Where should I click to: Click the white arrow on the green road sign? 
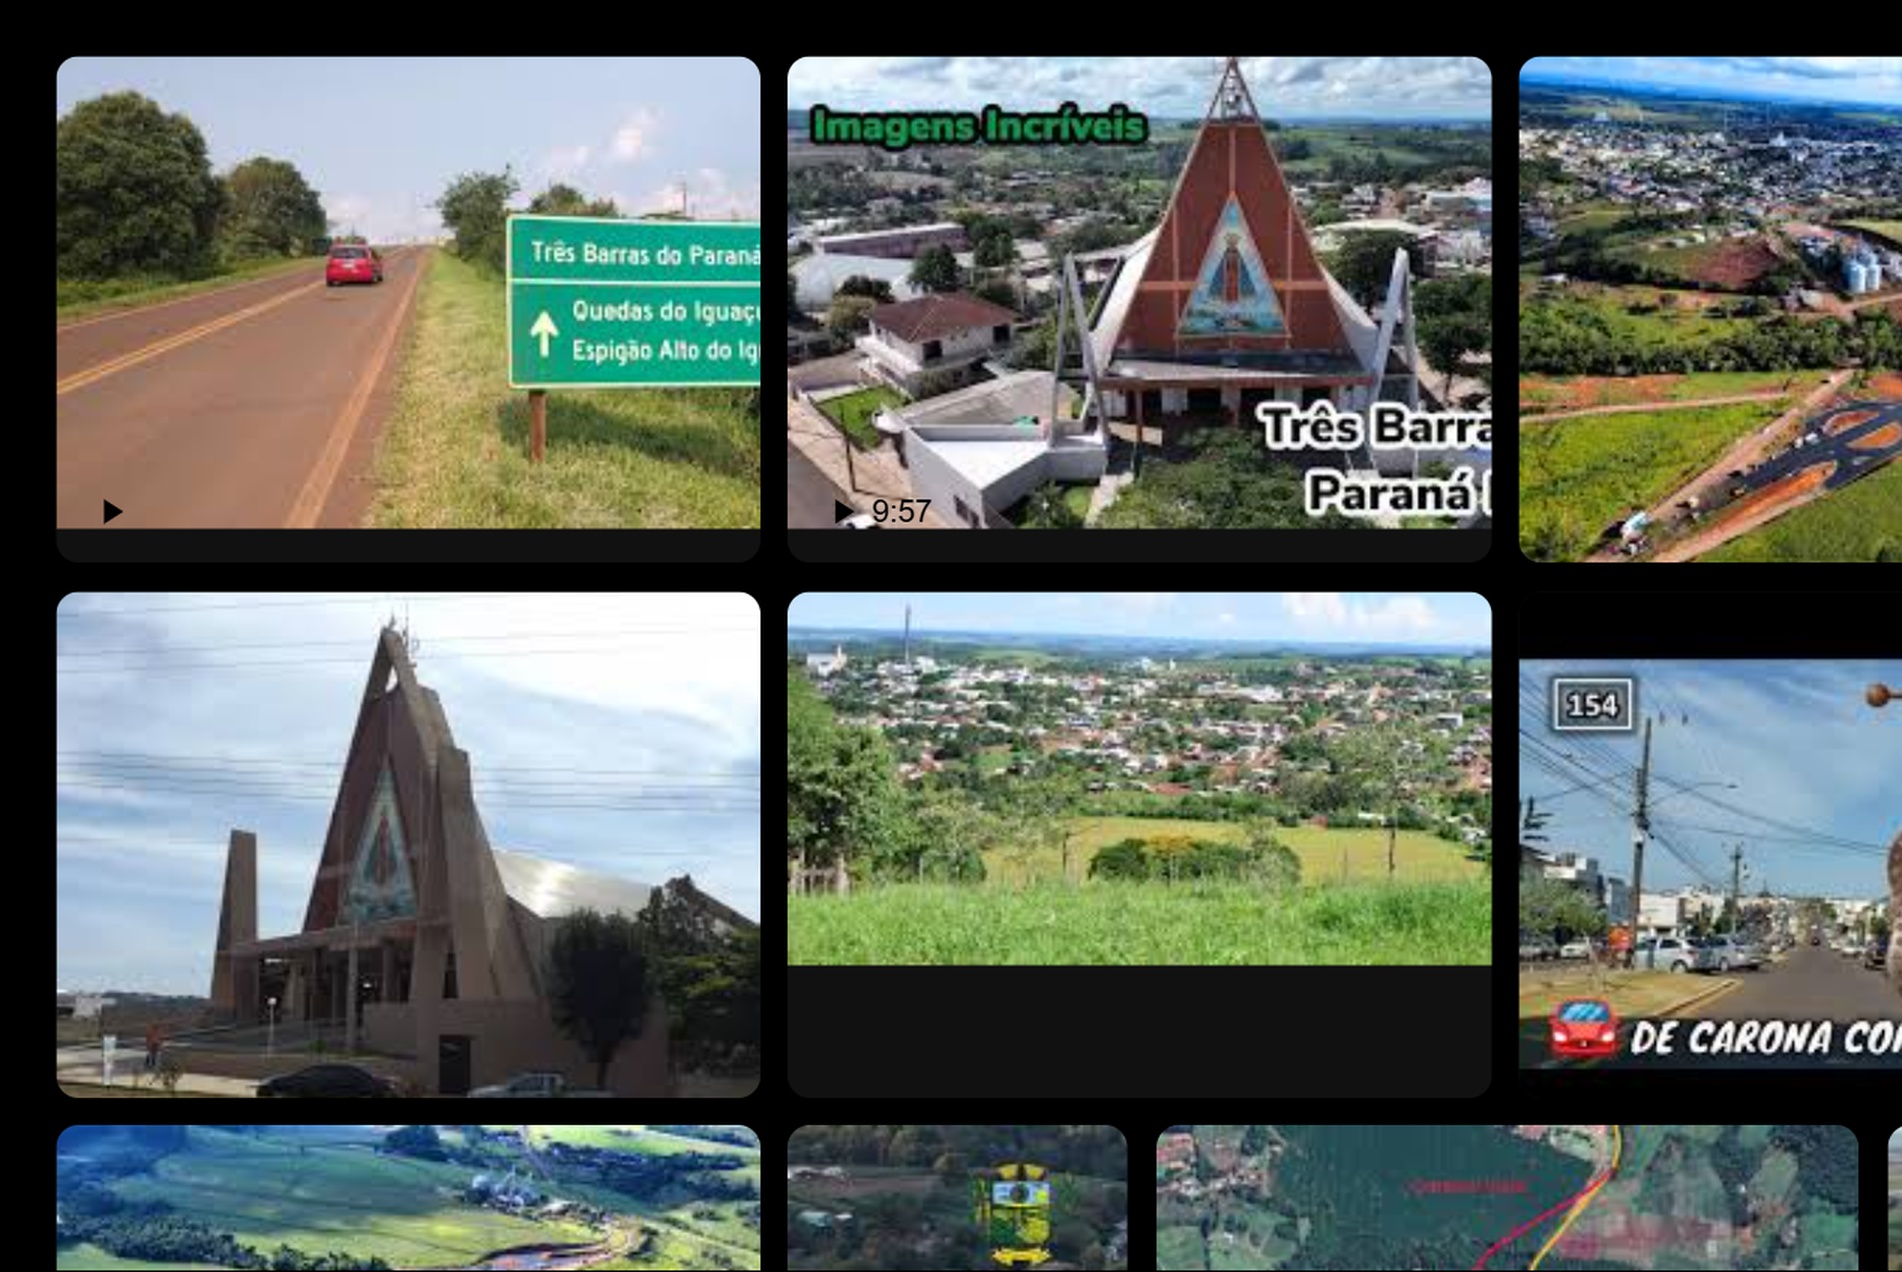543,333
